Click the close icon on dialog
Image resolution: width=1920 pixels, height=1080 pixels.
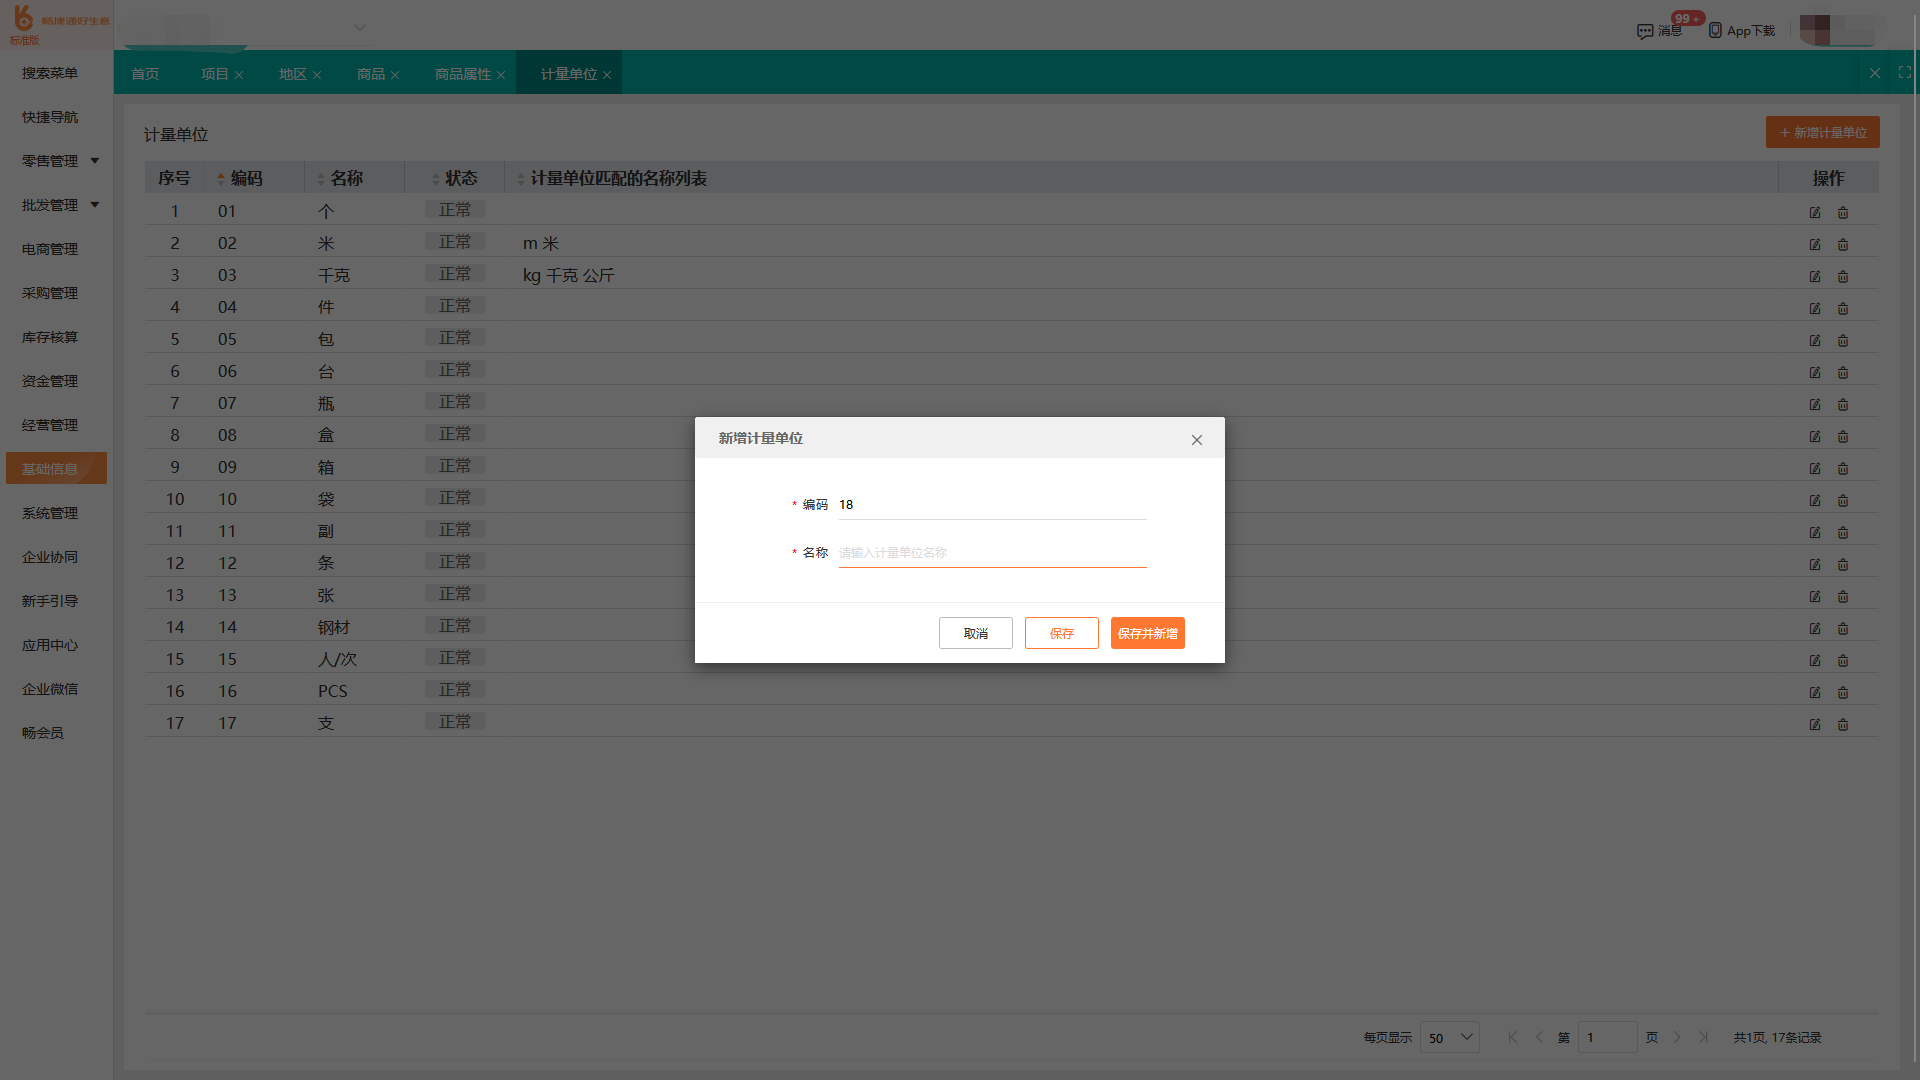pyautogui.click(x=1197, y=440)
